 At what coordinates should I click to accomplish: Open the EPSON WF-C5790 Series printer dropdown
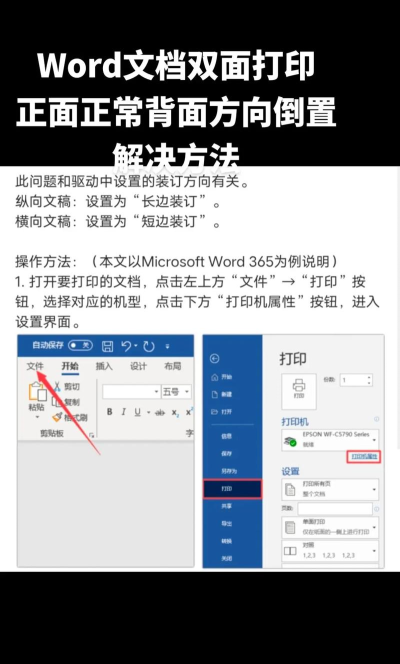coord(330,440)
